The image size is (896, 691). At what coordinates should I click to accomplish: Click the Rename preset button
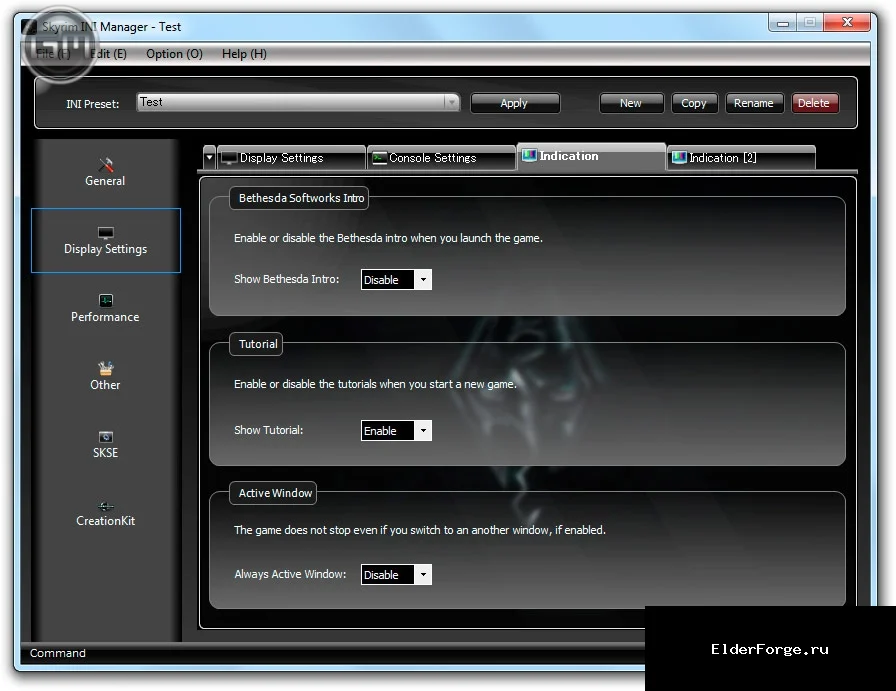tap(753, 103)
